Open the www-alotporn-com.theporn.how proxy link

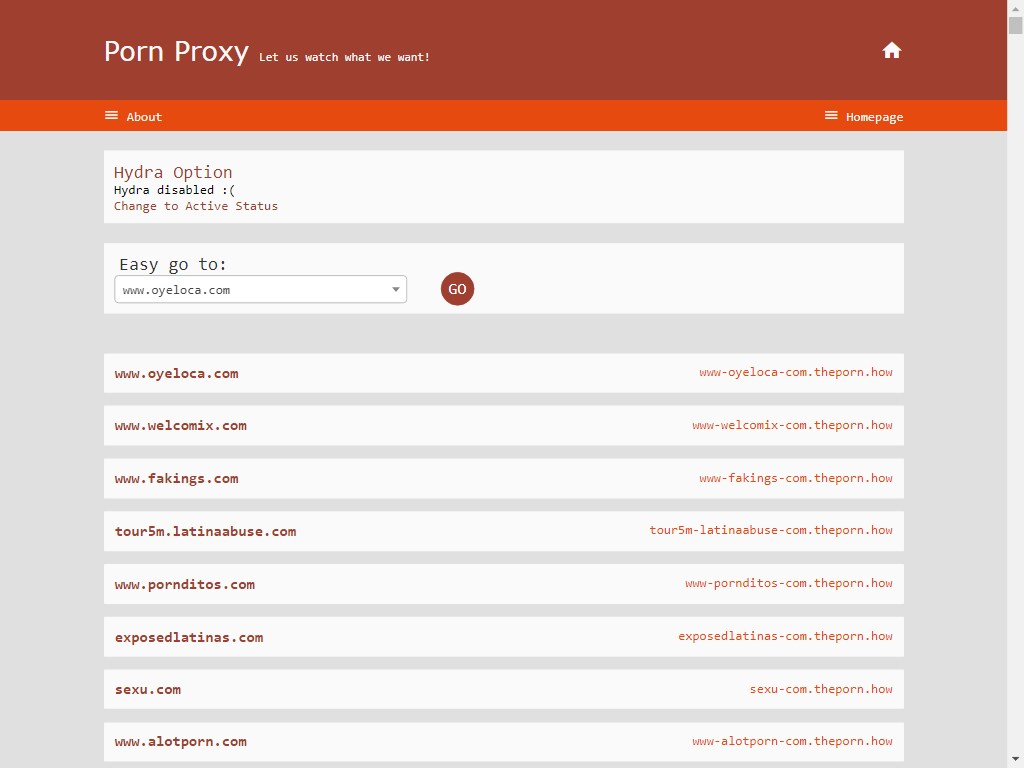pyautogui.click(x=792, y=741)
